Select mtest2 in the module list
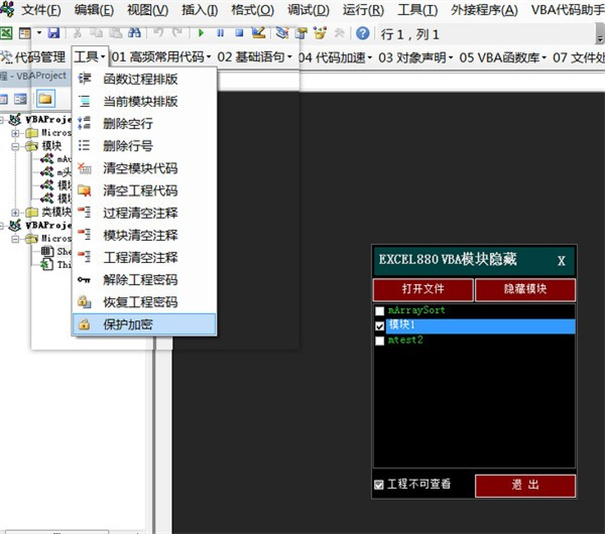 pos(405,341)
